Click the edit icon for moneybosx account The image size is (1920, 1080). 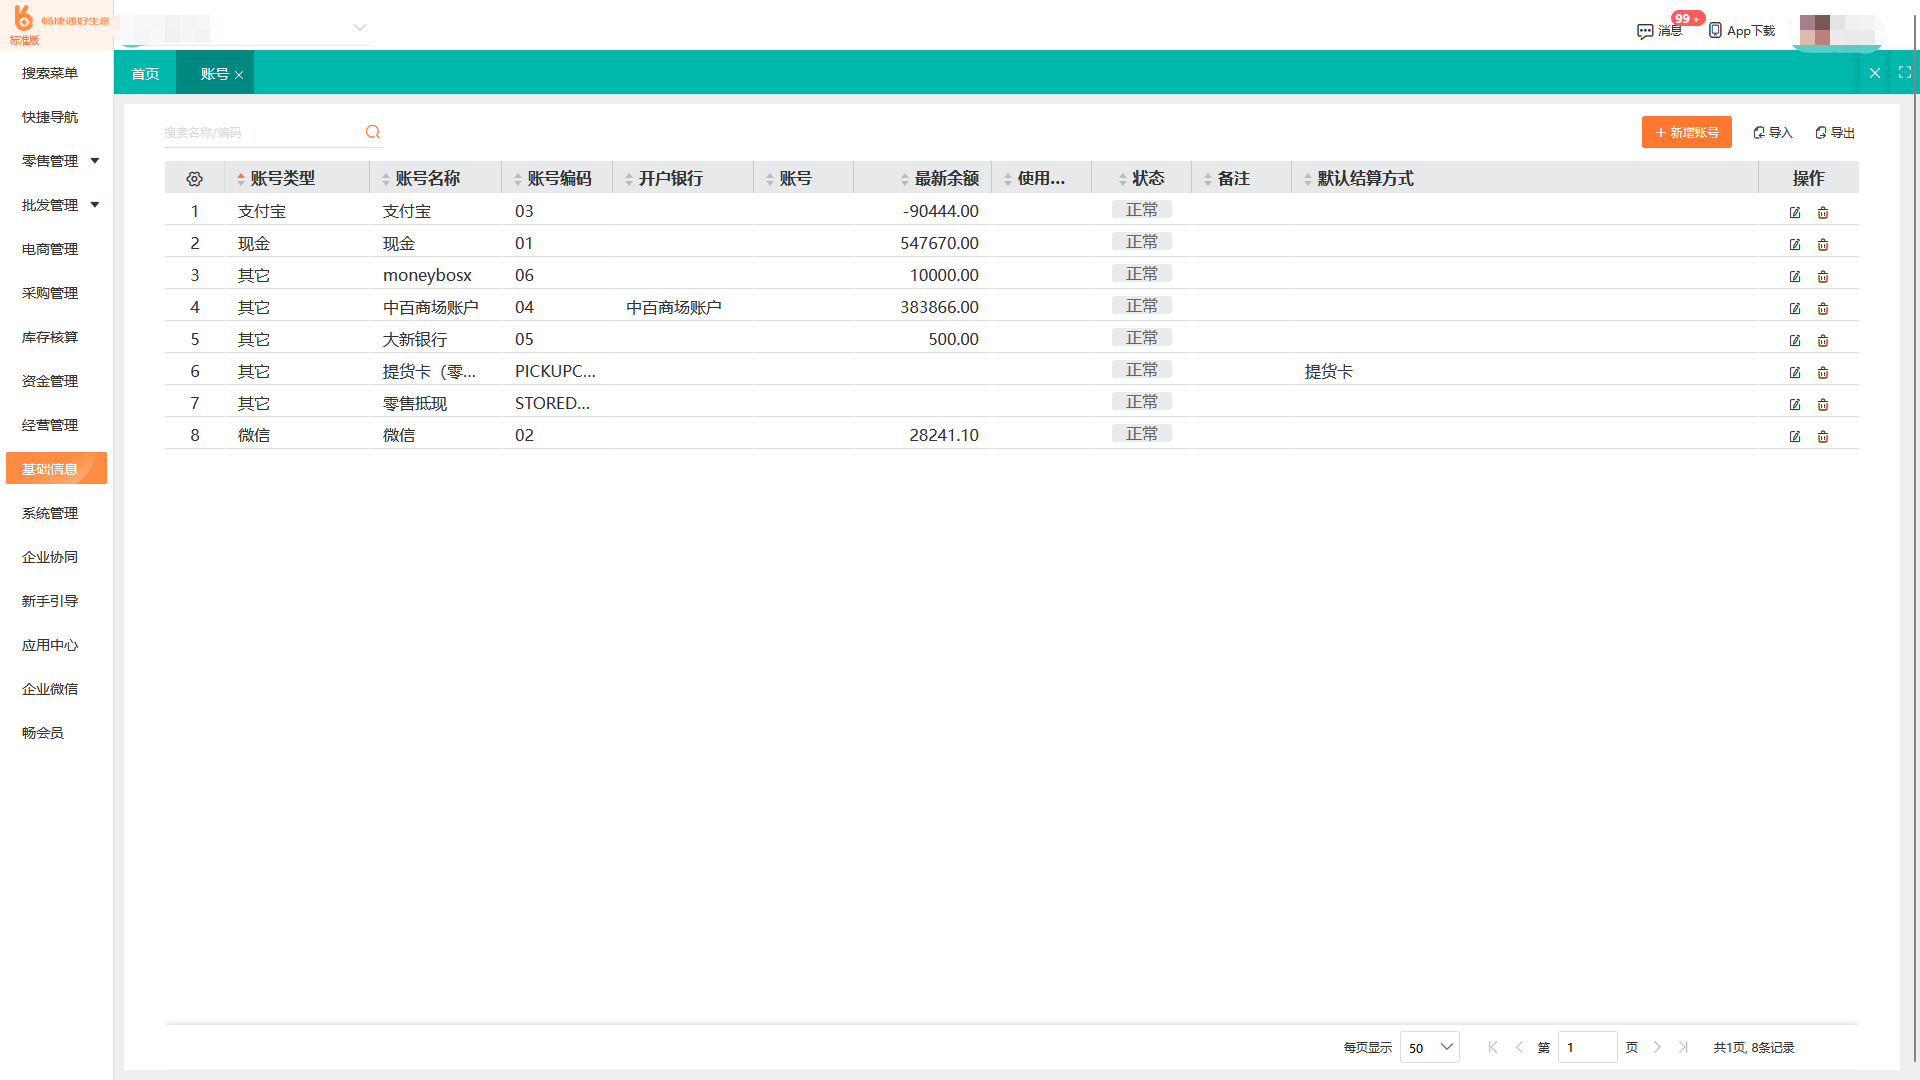(1796, 276)
